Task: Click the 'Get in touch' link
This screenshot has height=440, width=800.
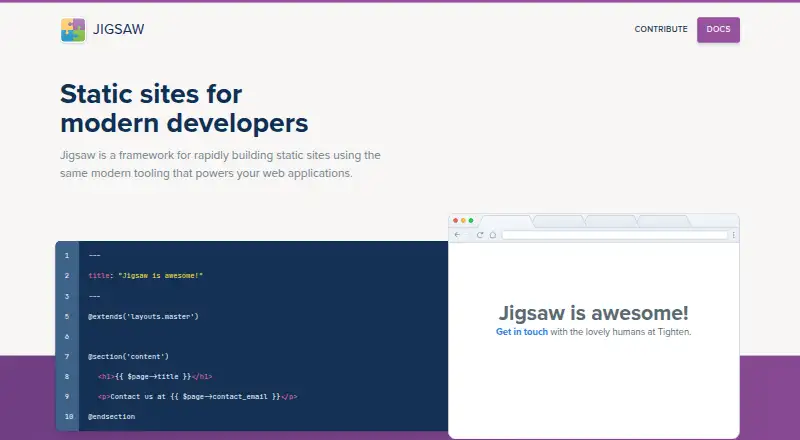Action: [521, 332]
